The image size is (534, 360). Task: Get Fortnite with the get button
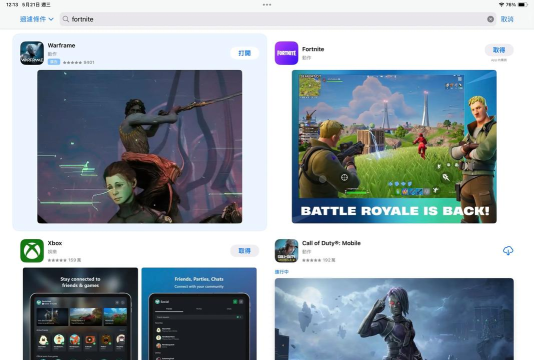[x=499, y=50]
